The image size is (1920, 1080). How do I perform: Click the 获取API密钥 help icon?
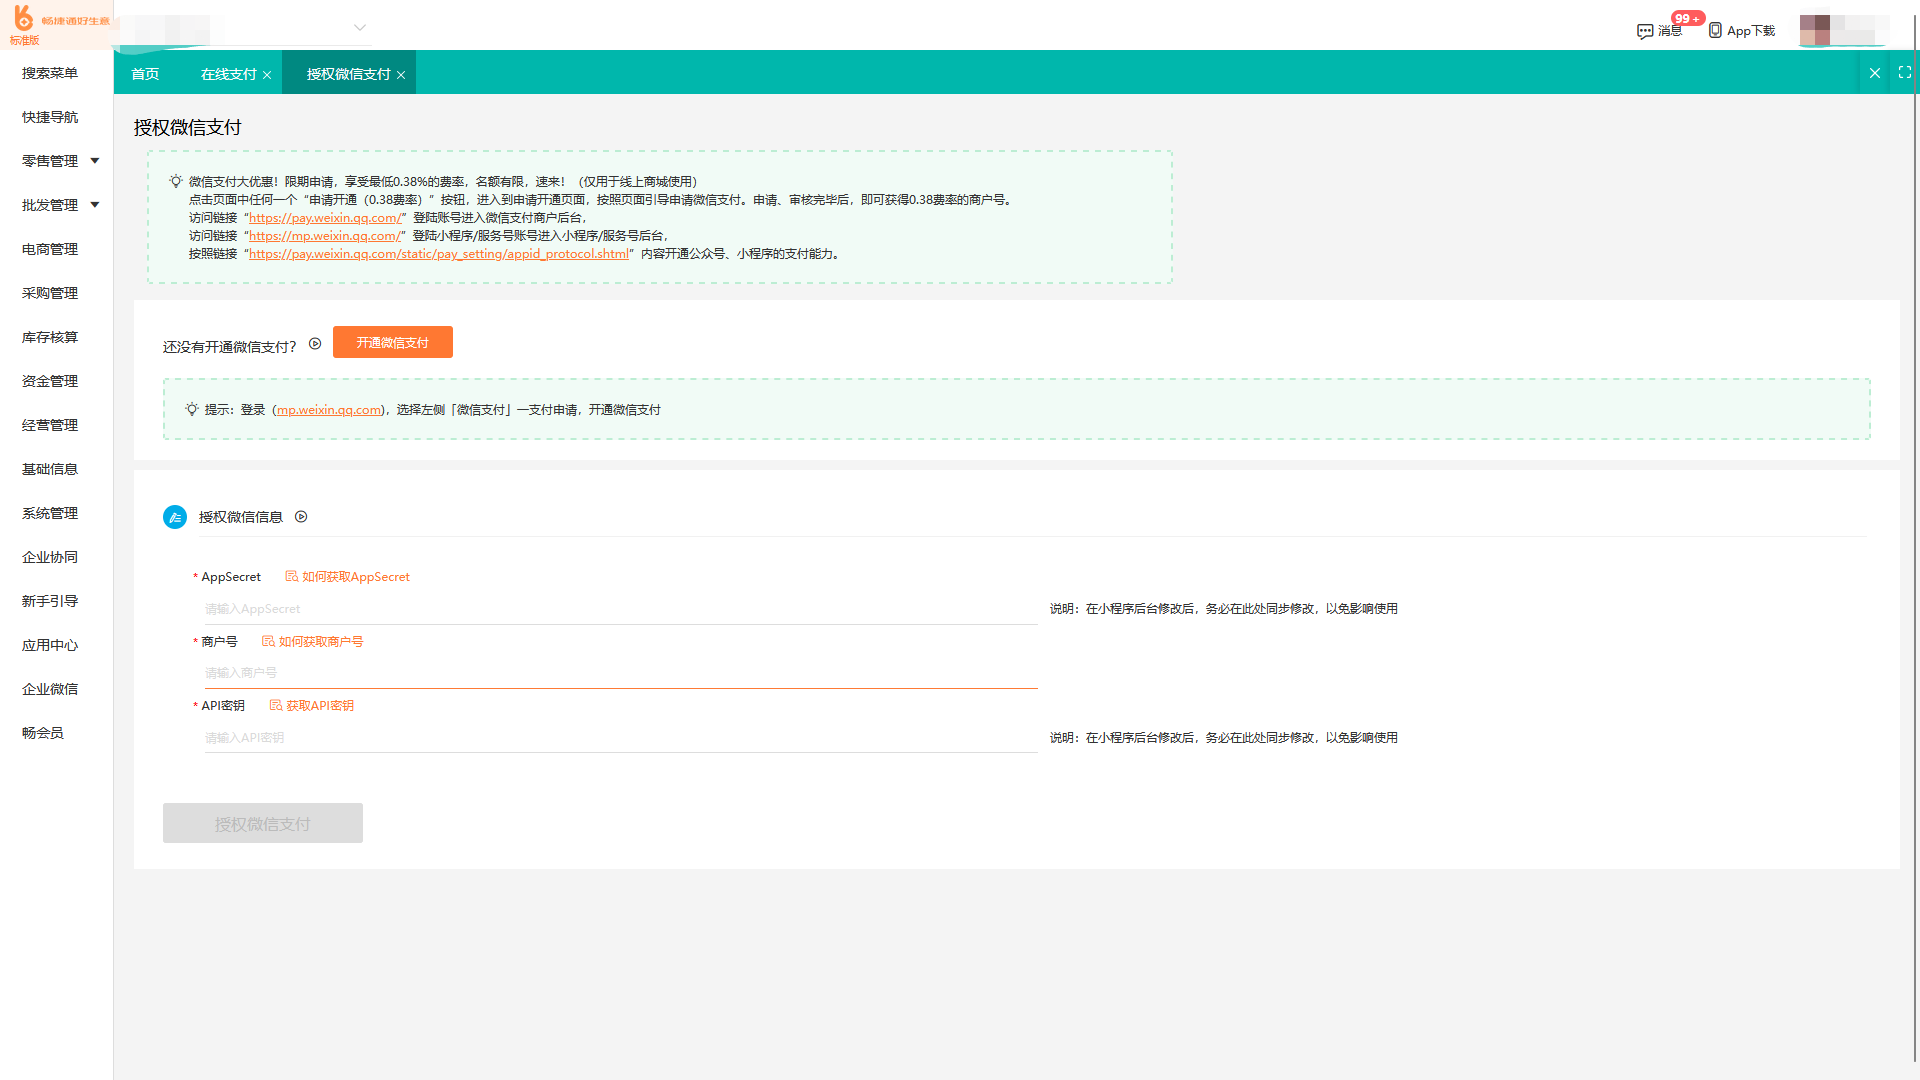[x=273, y=704]
